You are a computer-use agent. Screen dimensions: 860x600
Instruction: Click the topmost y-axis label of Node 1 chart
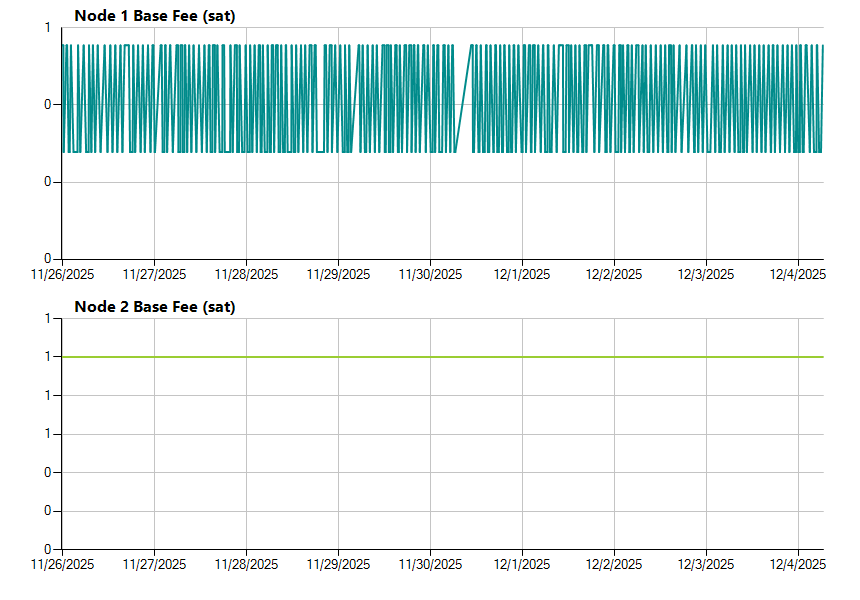(x=47, y=27)
